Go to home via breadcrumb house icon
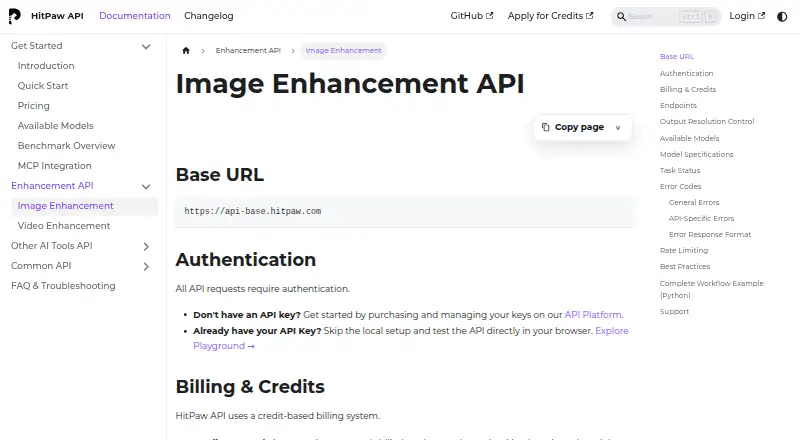 coord(186,51)
